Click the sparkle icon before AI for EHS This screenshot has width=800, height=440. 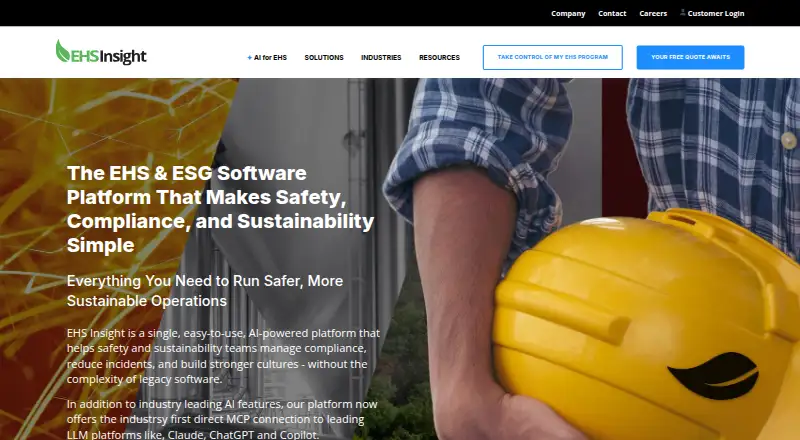249,58
